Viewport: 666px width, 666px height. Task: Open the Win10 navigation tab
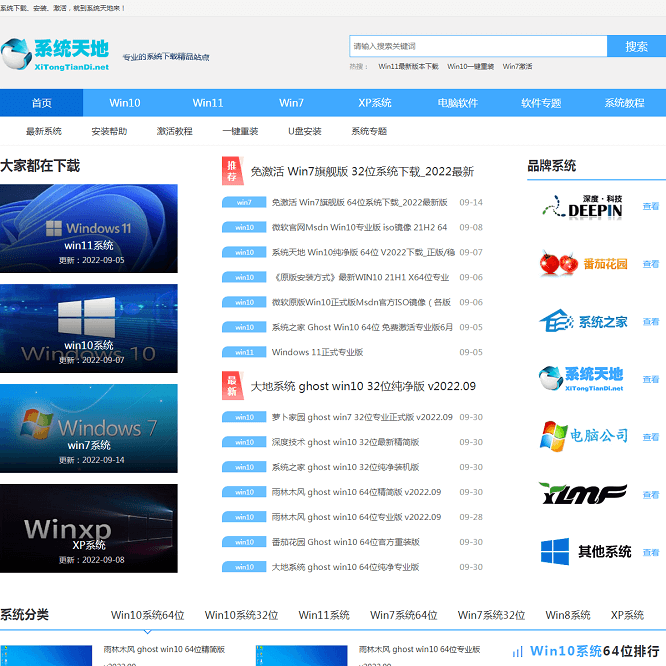[124, 103]
